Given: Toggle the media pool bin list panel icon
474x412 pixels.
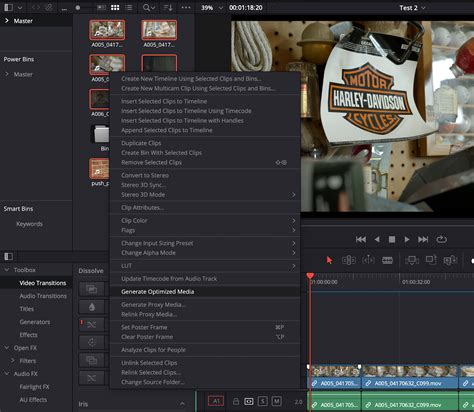Looking at the screenshot, I should pyautogui.click(x=9, y=7).
